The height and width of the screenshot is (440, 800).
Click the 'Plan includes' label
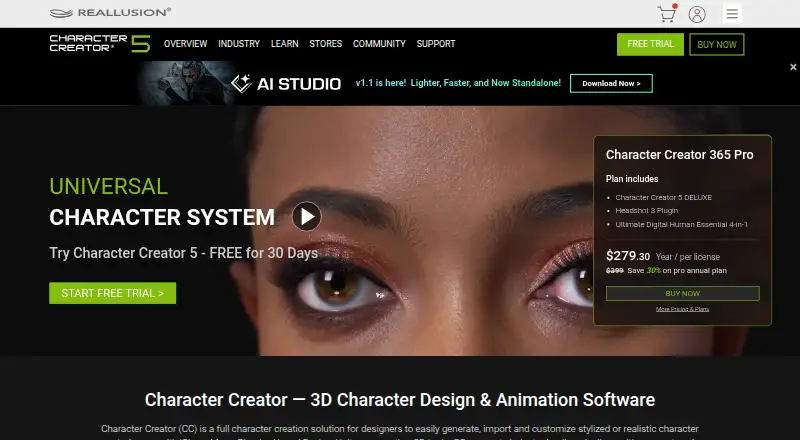(632, 179)
